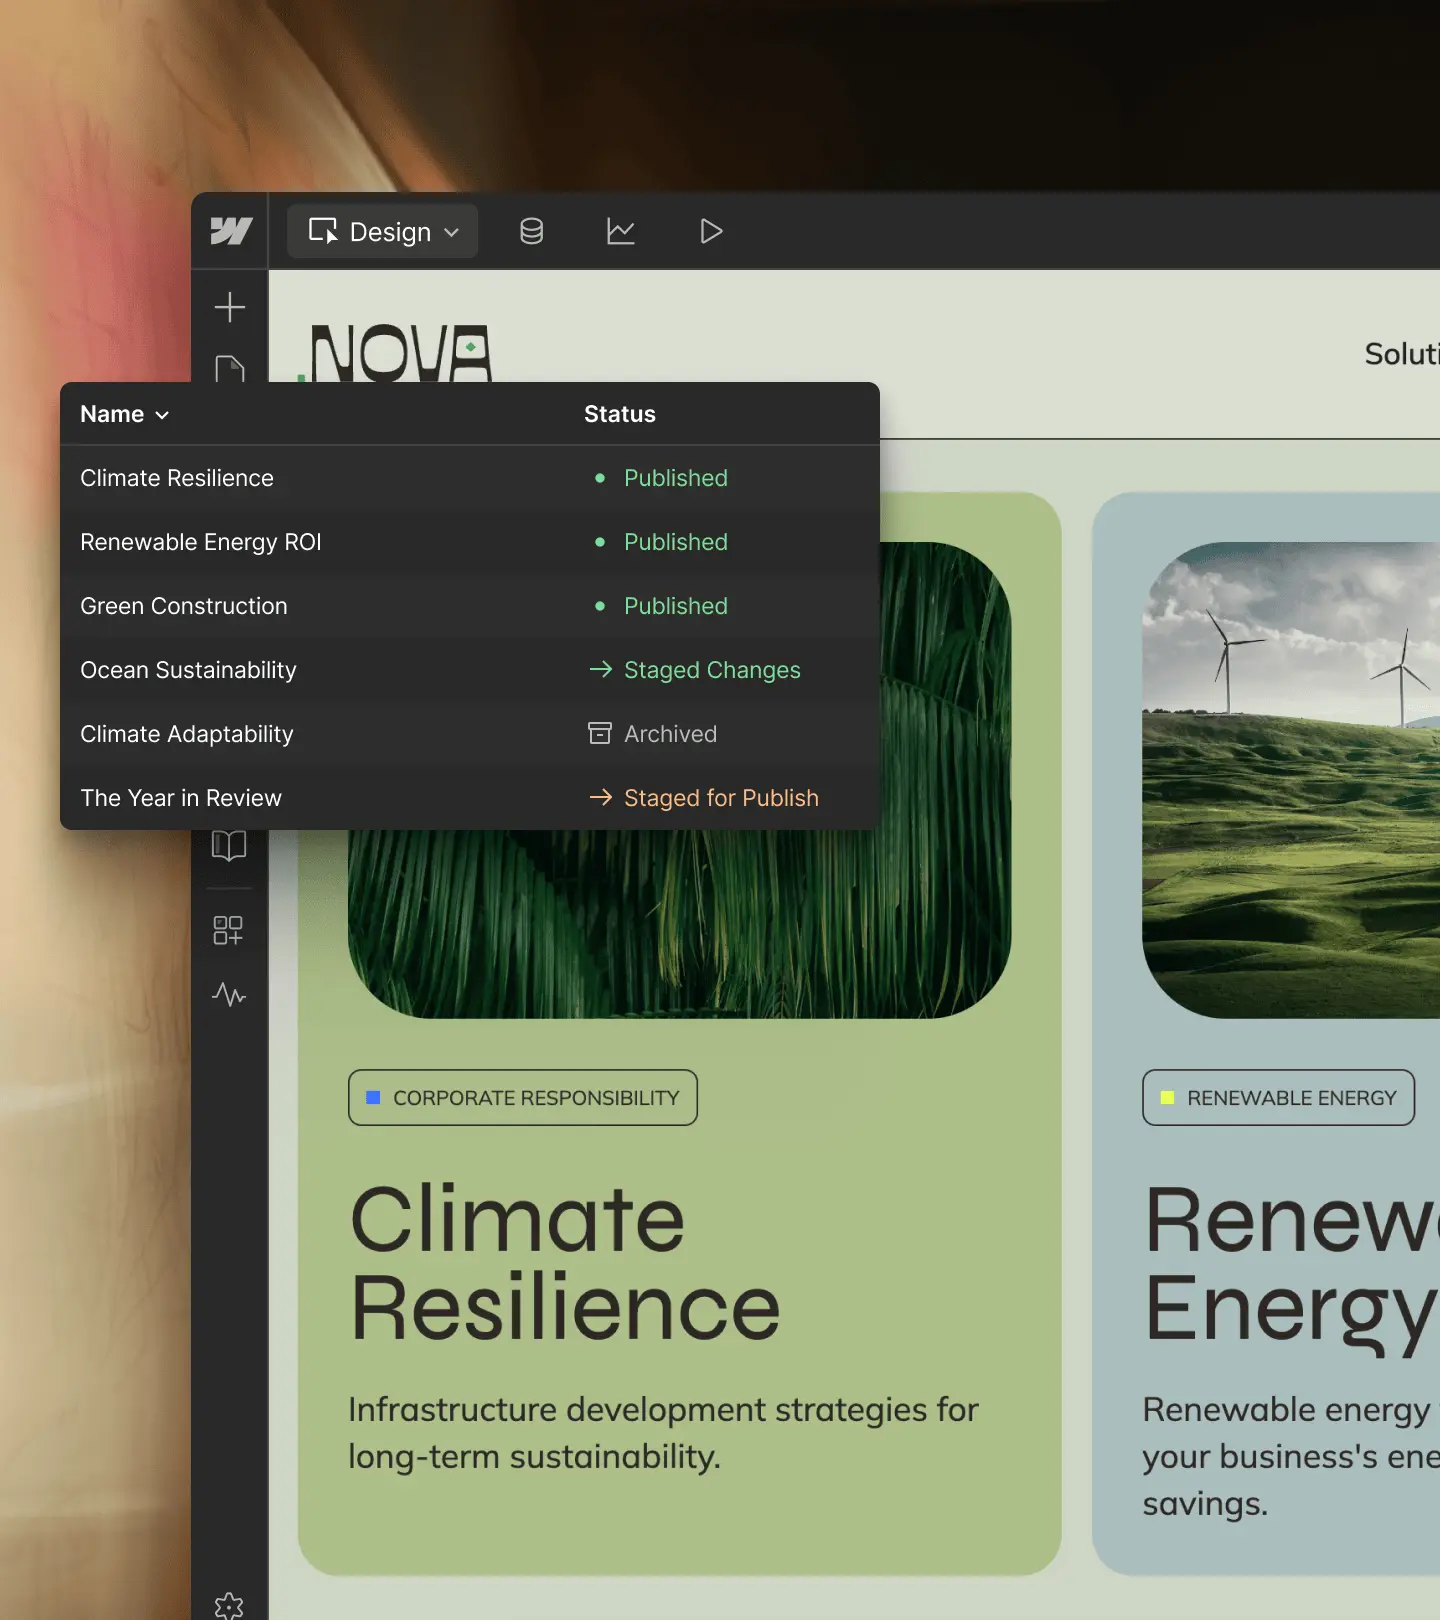The image size is (1440, 1620).
Task: Open the CMS database icon
Action: pos(531,231)
